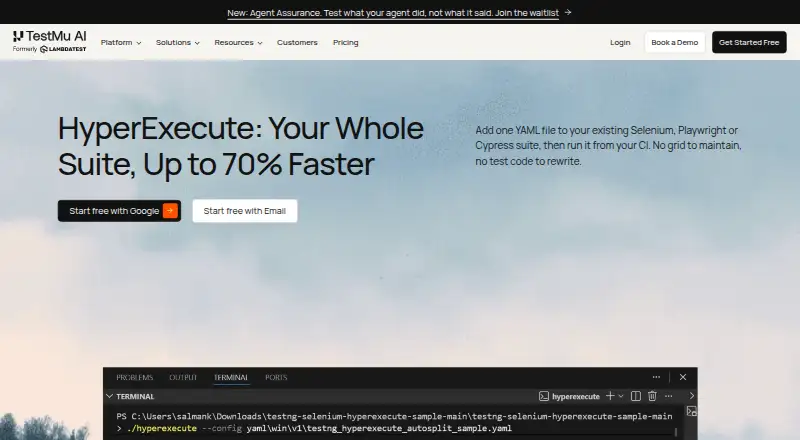The image size is (800, 440).
Task: Expand the Solutions dropdown menu
Action: pyautogui.click(x=178, y=42)
